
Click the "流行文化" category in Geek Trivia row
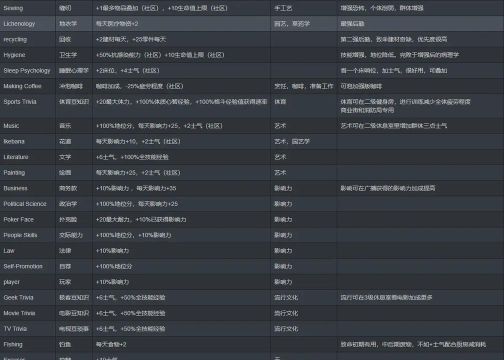click(286, 297)
